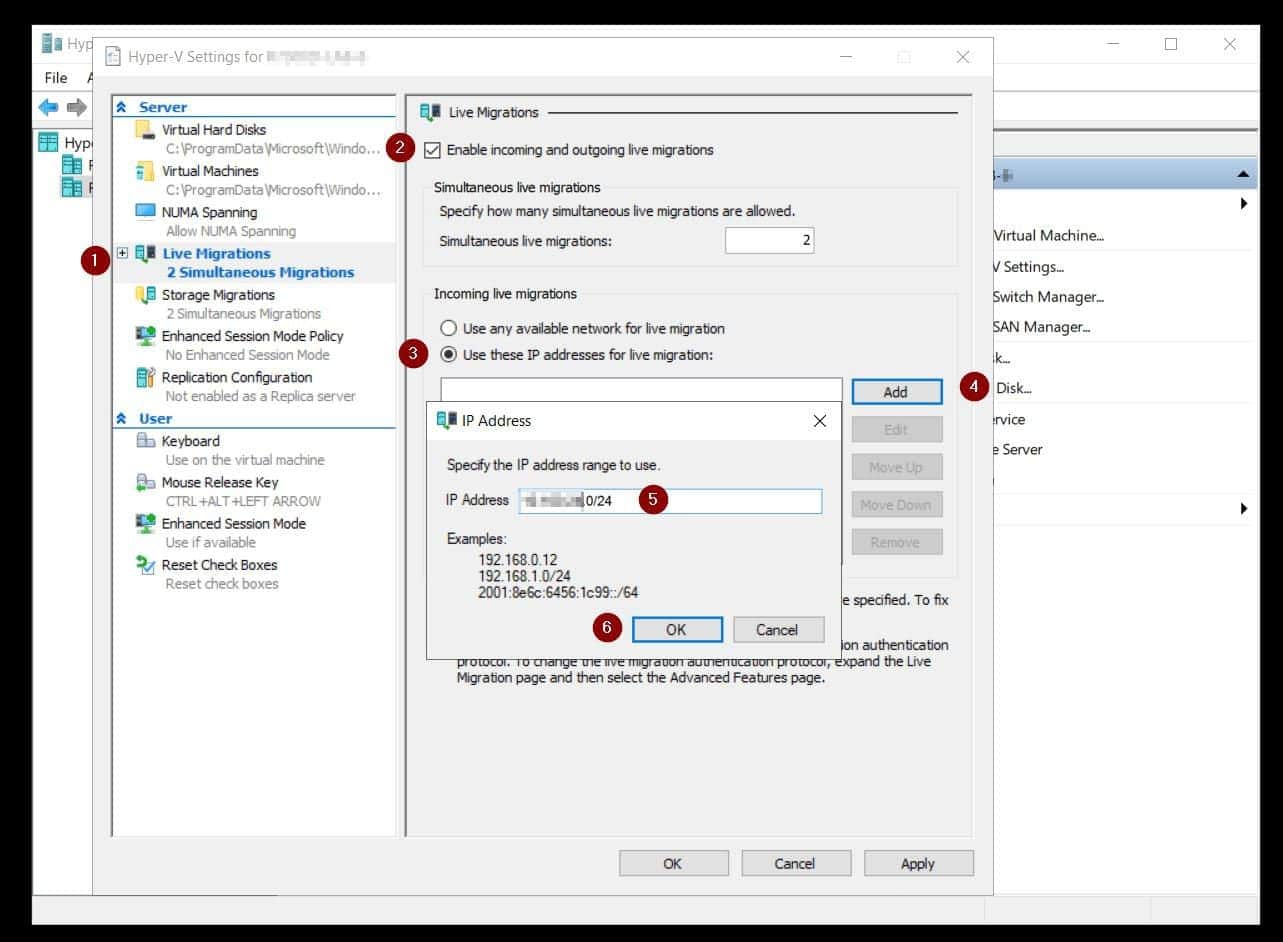The width and height of the screenshot is (1283, 942).
Task: Open the File menu
Action: coord(56,78)
